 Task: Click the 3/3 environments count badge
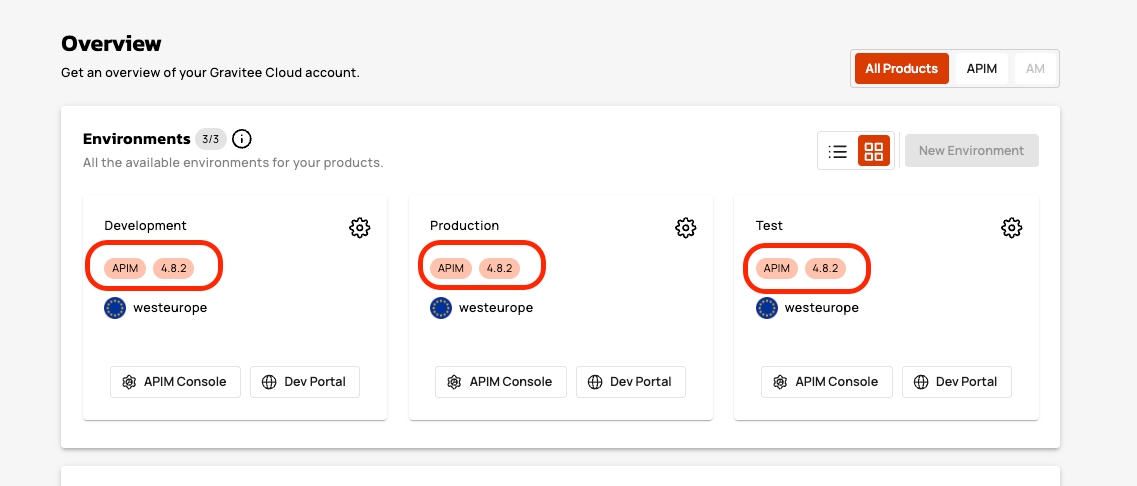pos(211,139)
